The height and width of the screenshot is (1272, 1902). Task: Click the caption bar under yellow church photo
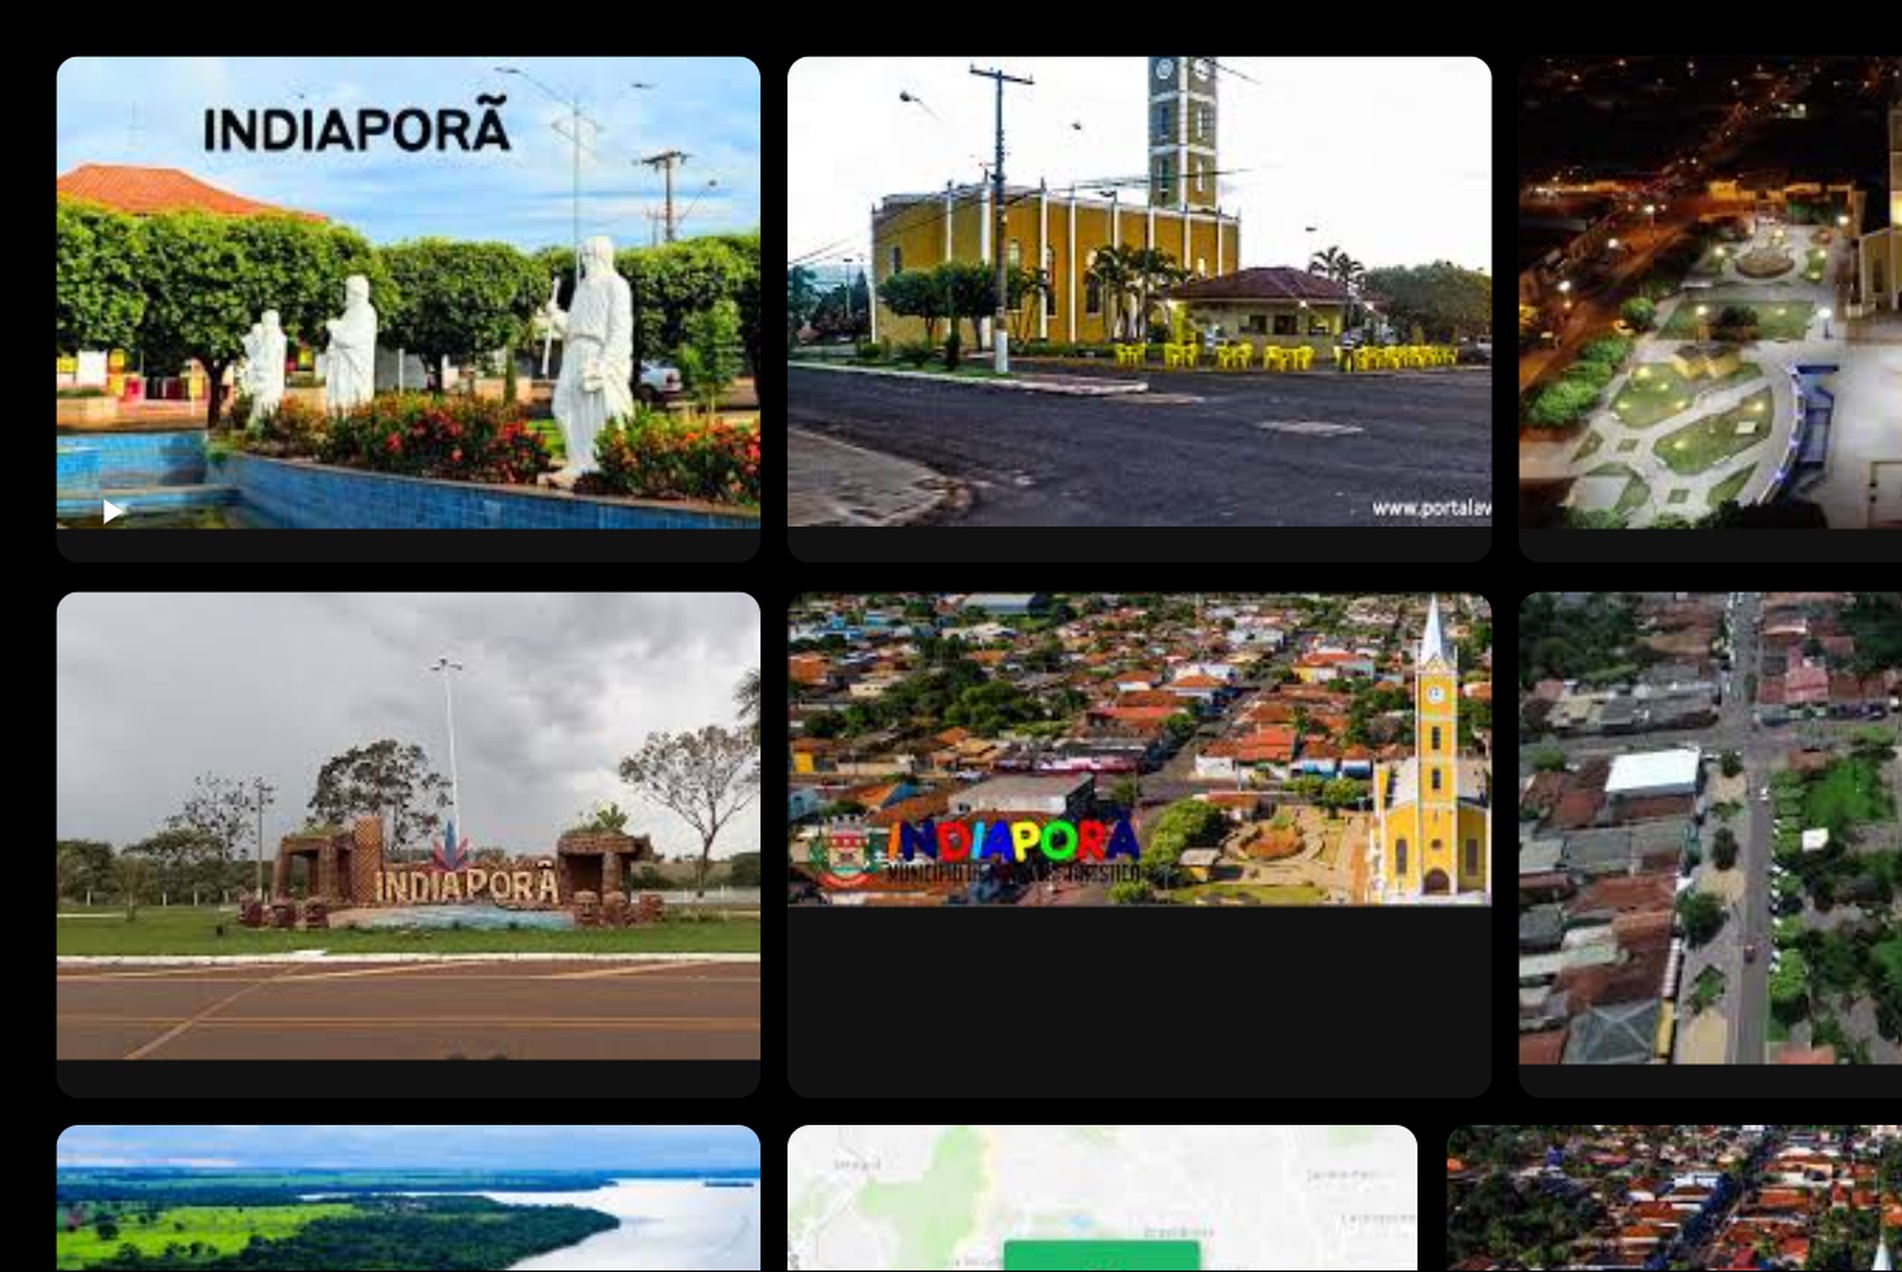tap(1139, 543)
